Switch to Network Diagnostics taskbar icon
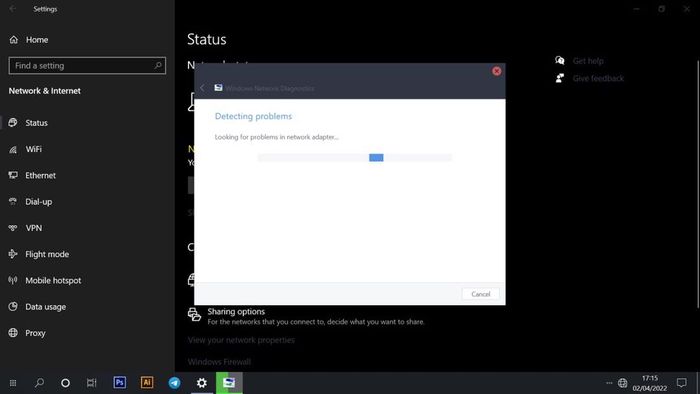The image size is (700, 394). [229, 383]
